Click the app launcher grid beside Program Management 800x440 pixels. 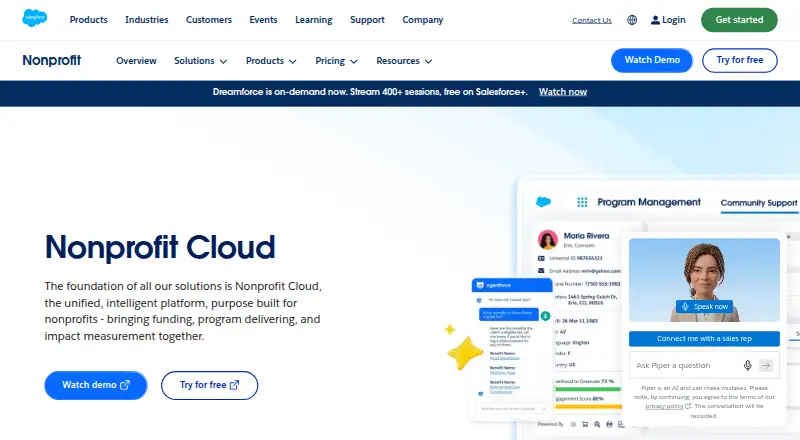(x=582, y=202)
